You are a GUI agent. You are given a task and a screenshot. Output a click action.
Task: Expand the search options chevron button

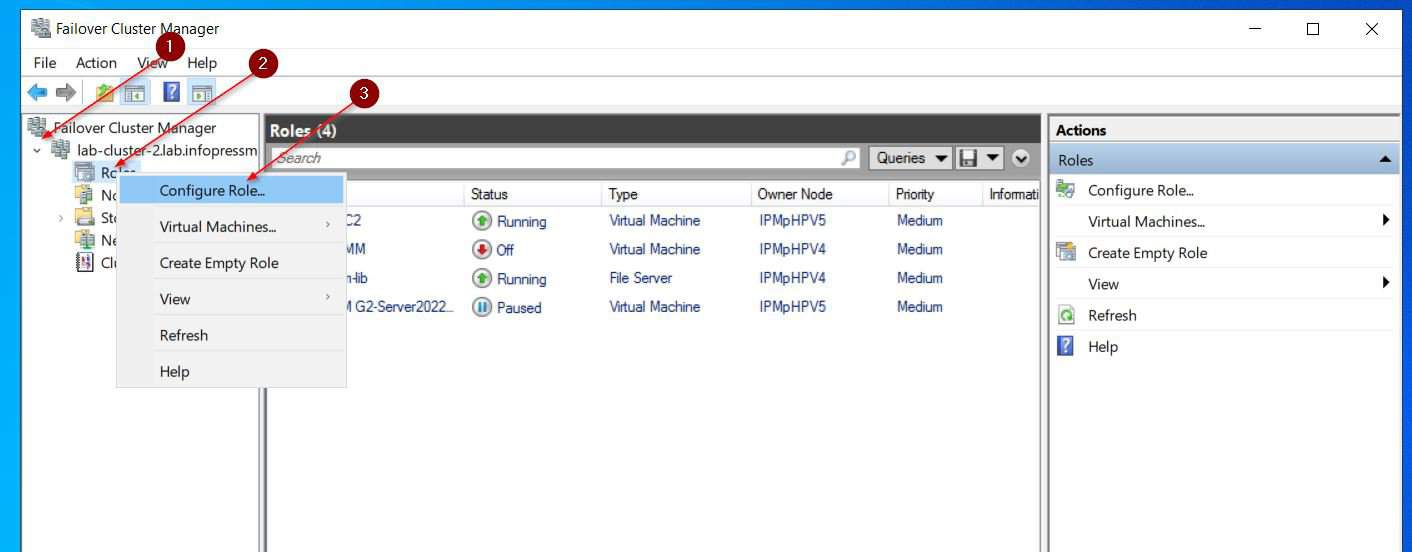(x=1020, y=158)
